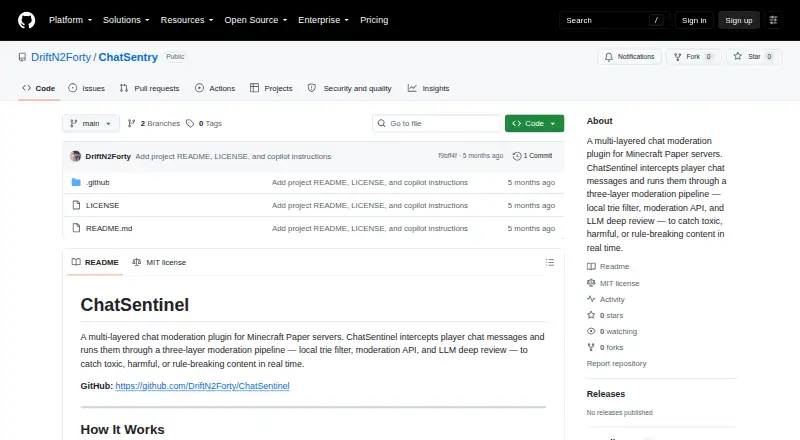Click the scales icon beside About's MIT license
This screenshot has height=440, width=800.
coord(591,283)
